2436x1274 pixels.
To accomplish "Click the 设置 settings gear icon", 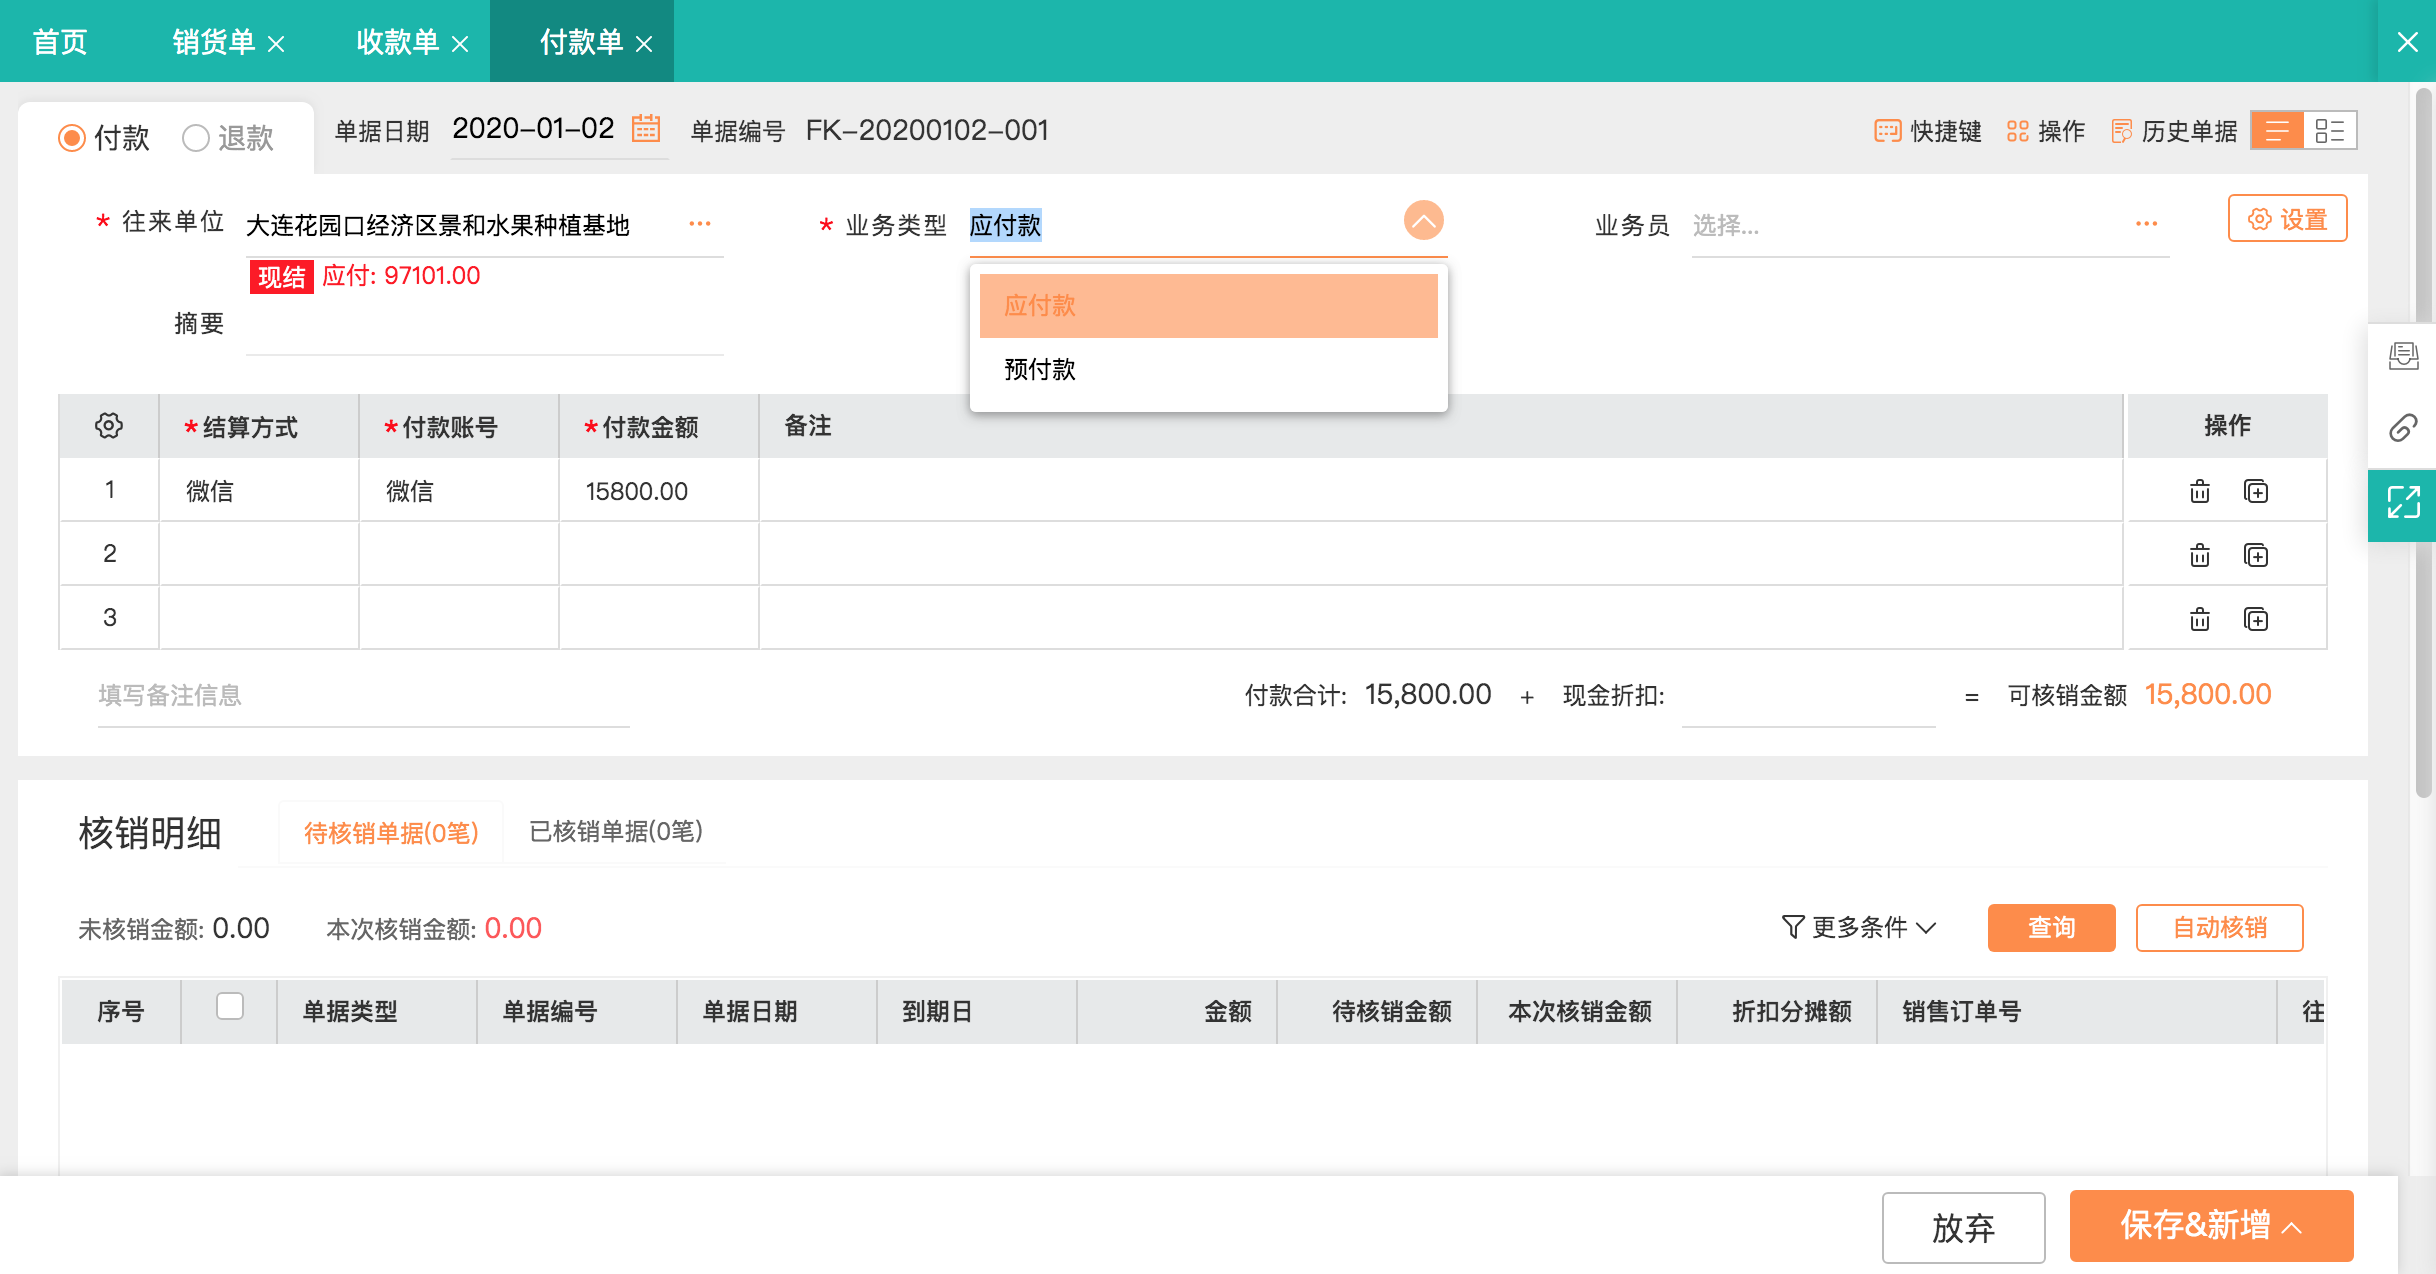I will tap(2286, 222).
